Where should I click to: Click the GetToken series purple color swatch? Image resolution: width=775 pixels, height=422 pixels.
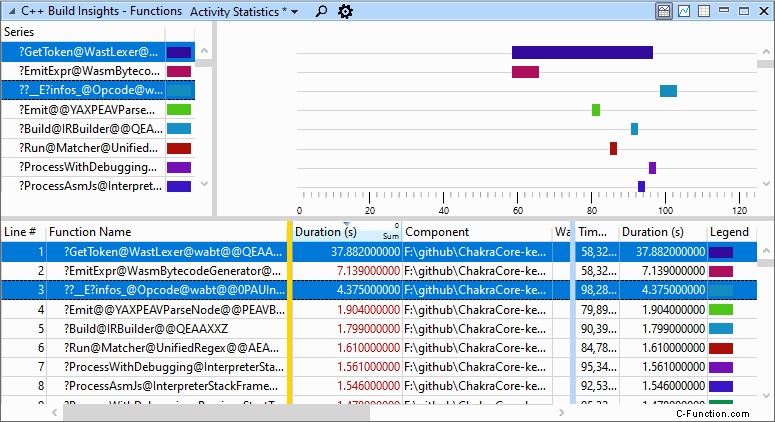(x=179, y=52)
